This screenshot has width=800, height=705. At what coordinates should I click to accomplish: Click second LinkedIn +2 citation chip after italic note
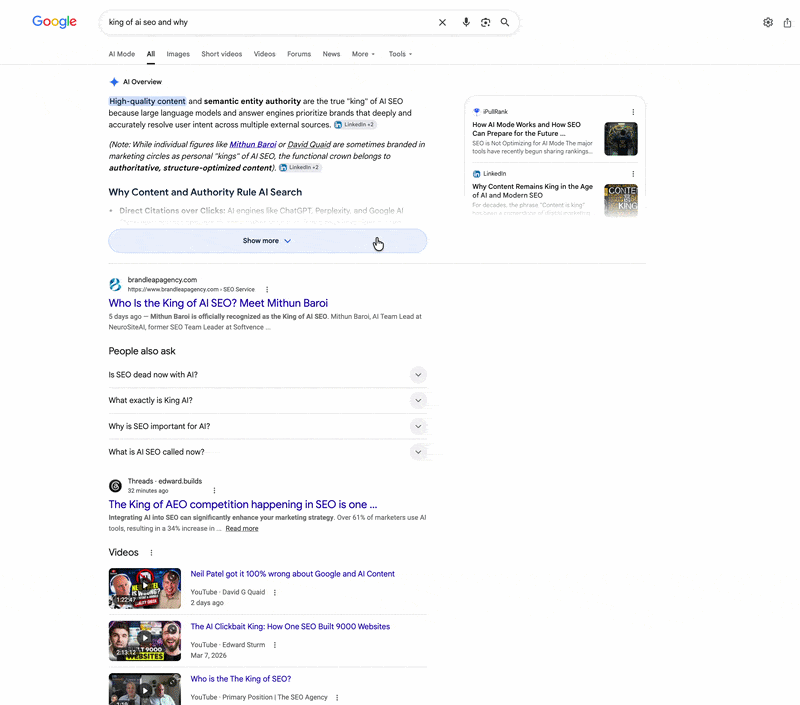point(300,167)
